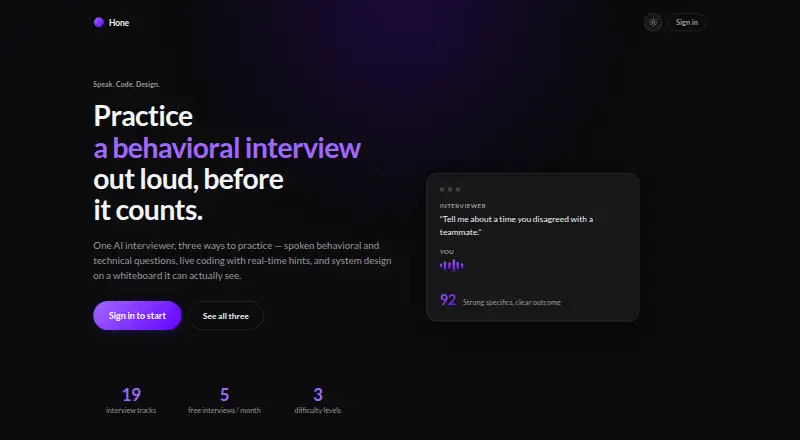This screenshot has width=800, height=440.
Task: Click the 'Speak. Code. Design.' tagline
Action: pos(127,84)
